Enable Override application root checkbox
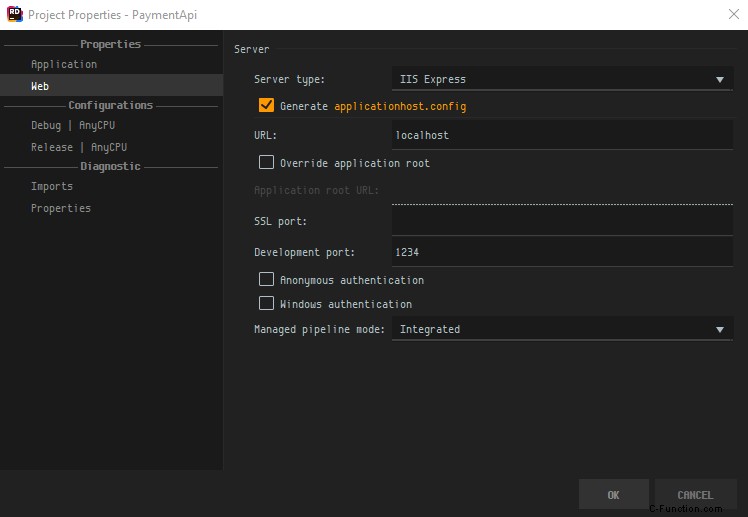748x517 pixels. click(266, 162)
